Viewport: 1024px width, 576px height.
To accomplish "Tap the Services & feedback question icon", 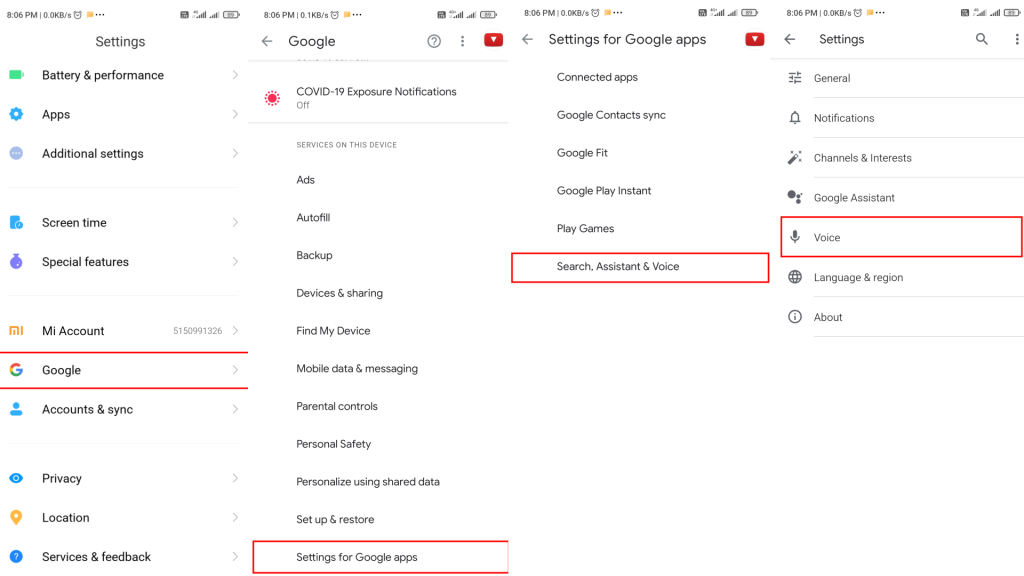I will 16,557.
